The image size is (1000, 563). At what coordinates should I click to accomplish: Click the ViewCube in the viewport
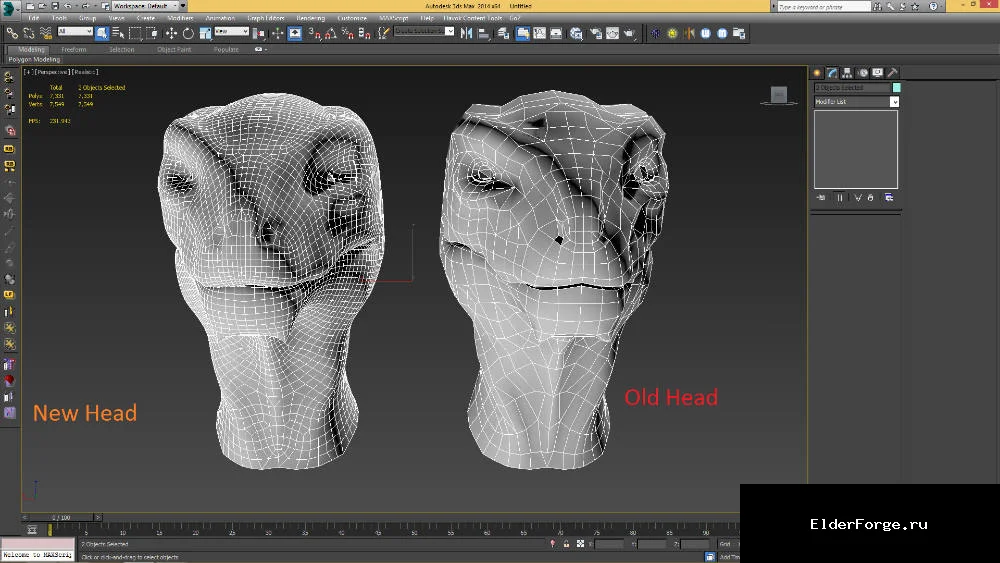(x=779, y=95)
